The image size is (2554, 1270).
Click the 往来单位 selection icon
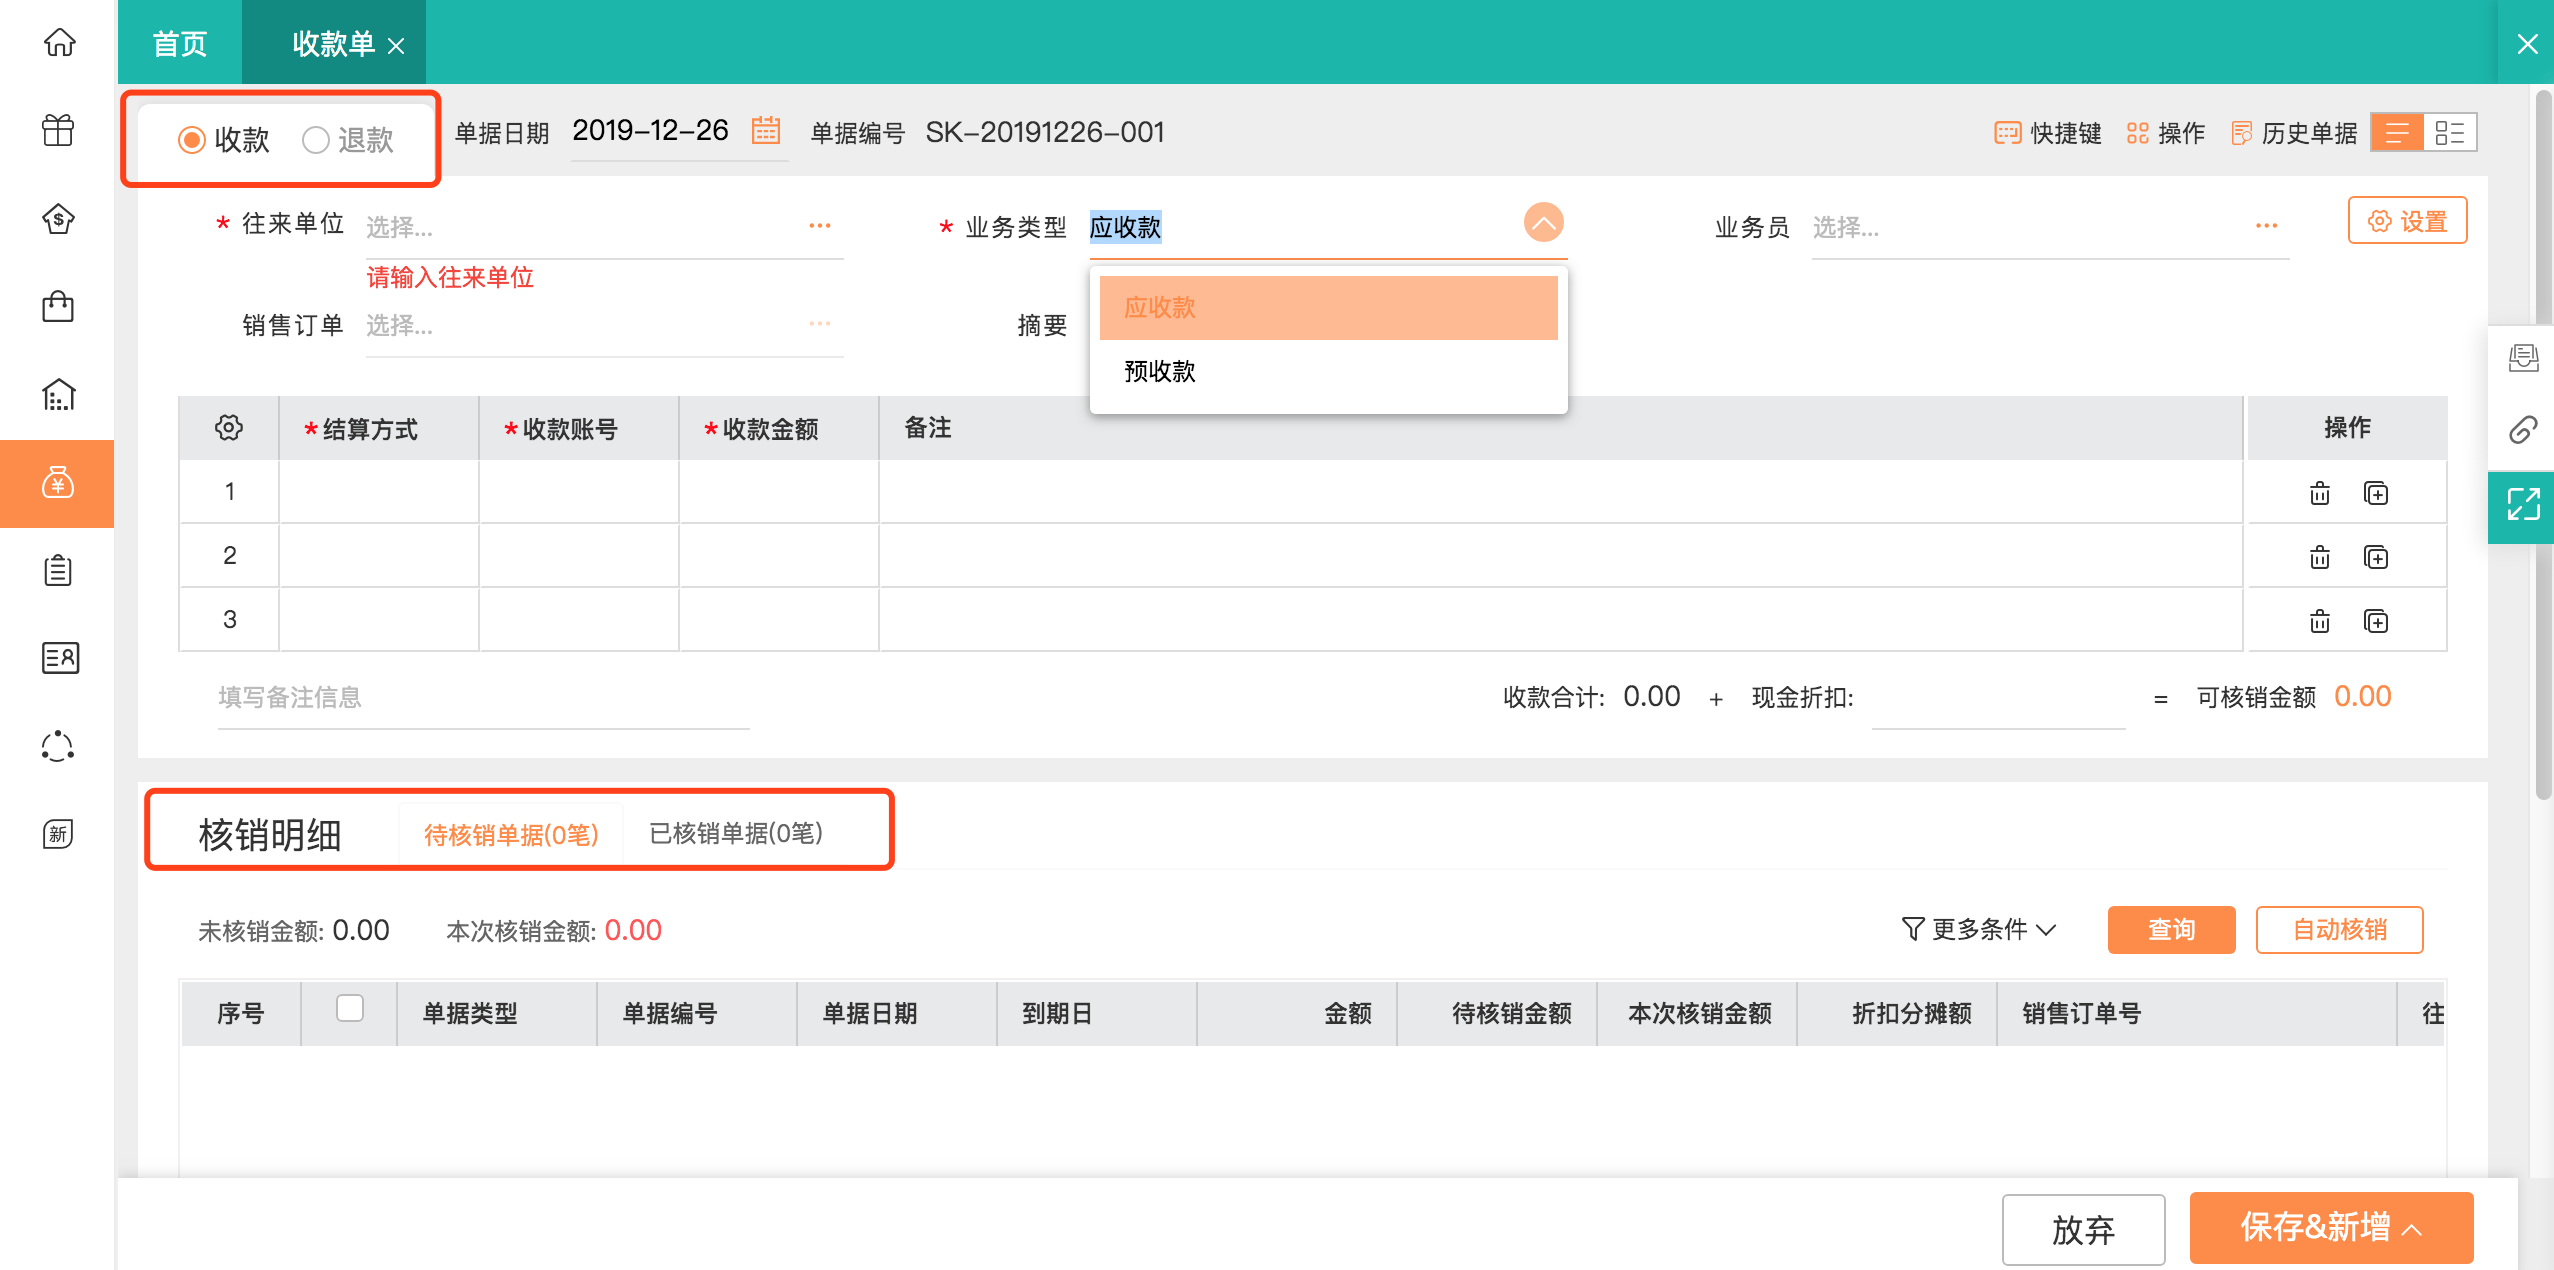click(814, 226)
